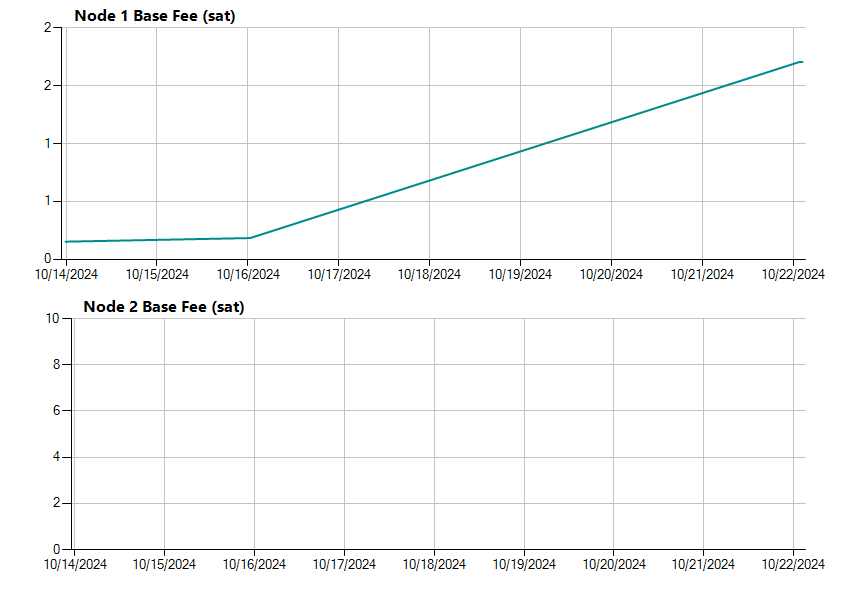Select 10/20/2024 label on Node 1 axis
Screen dimensions: 860x600
[x=611, y=273]
